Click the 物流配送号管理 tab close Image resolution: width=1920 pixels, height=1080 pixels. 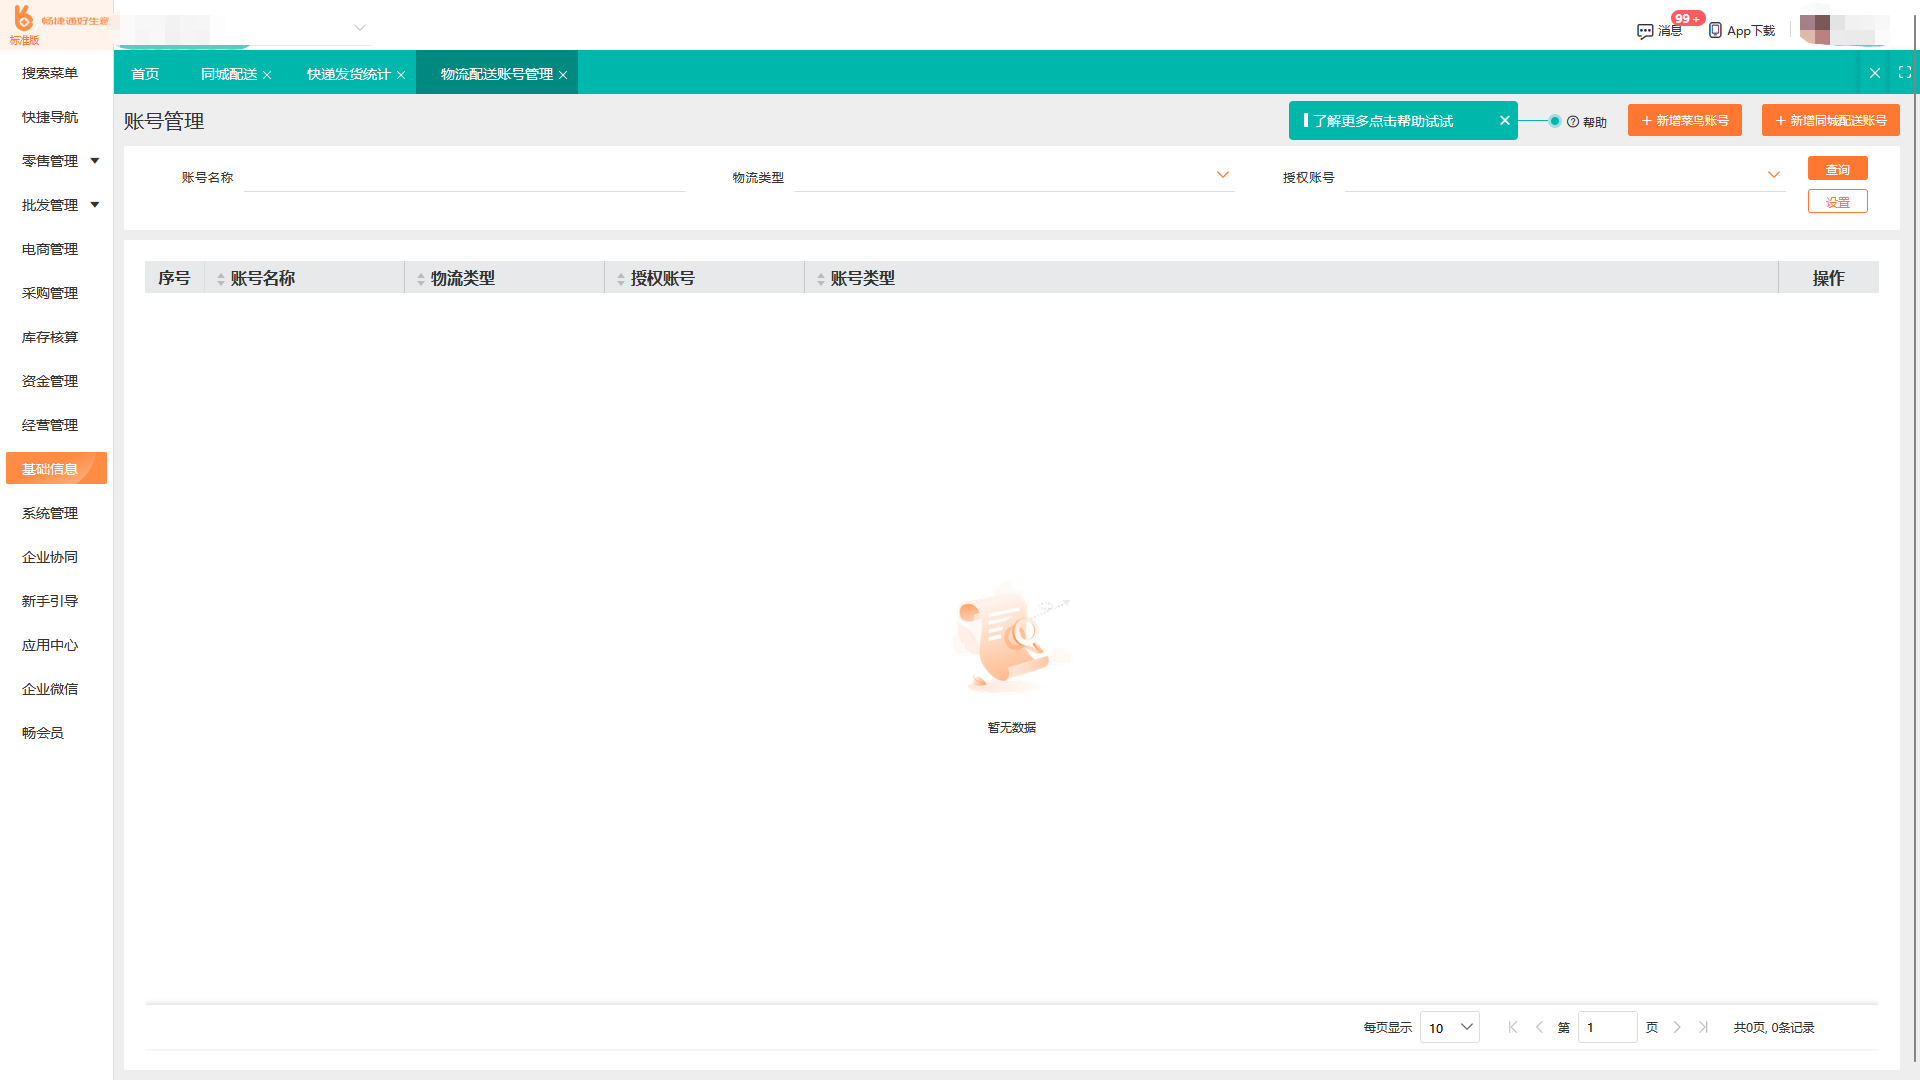coord(564,74)
